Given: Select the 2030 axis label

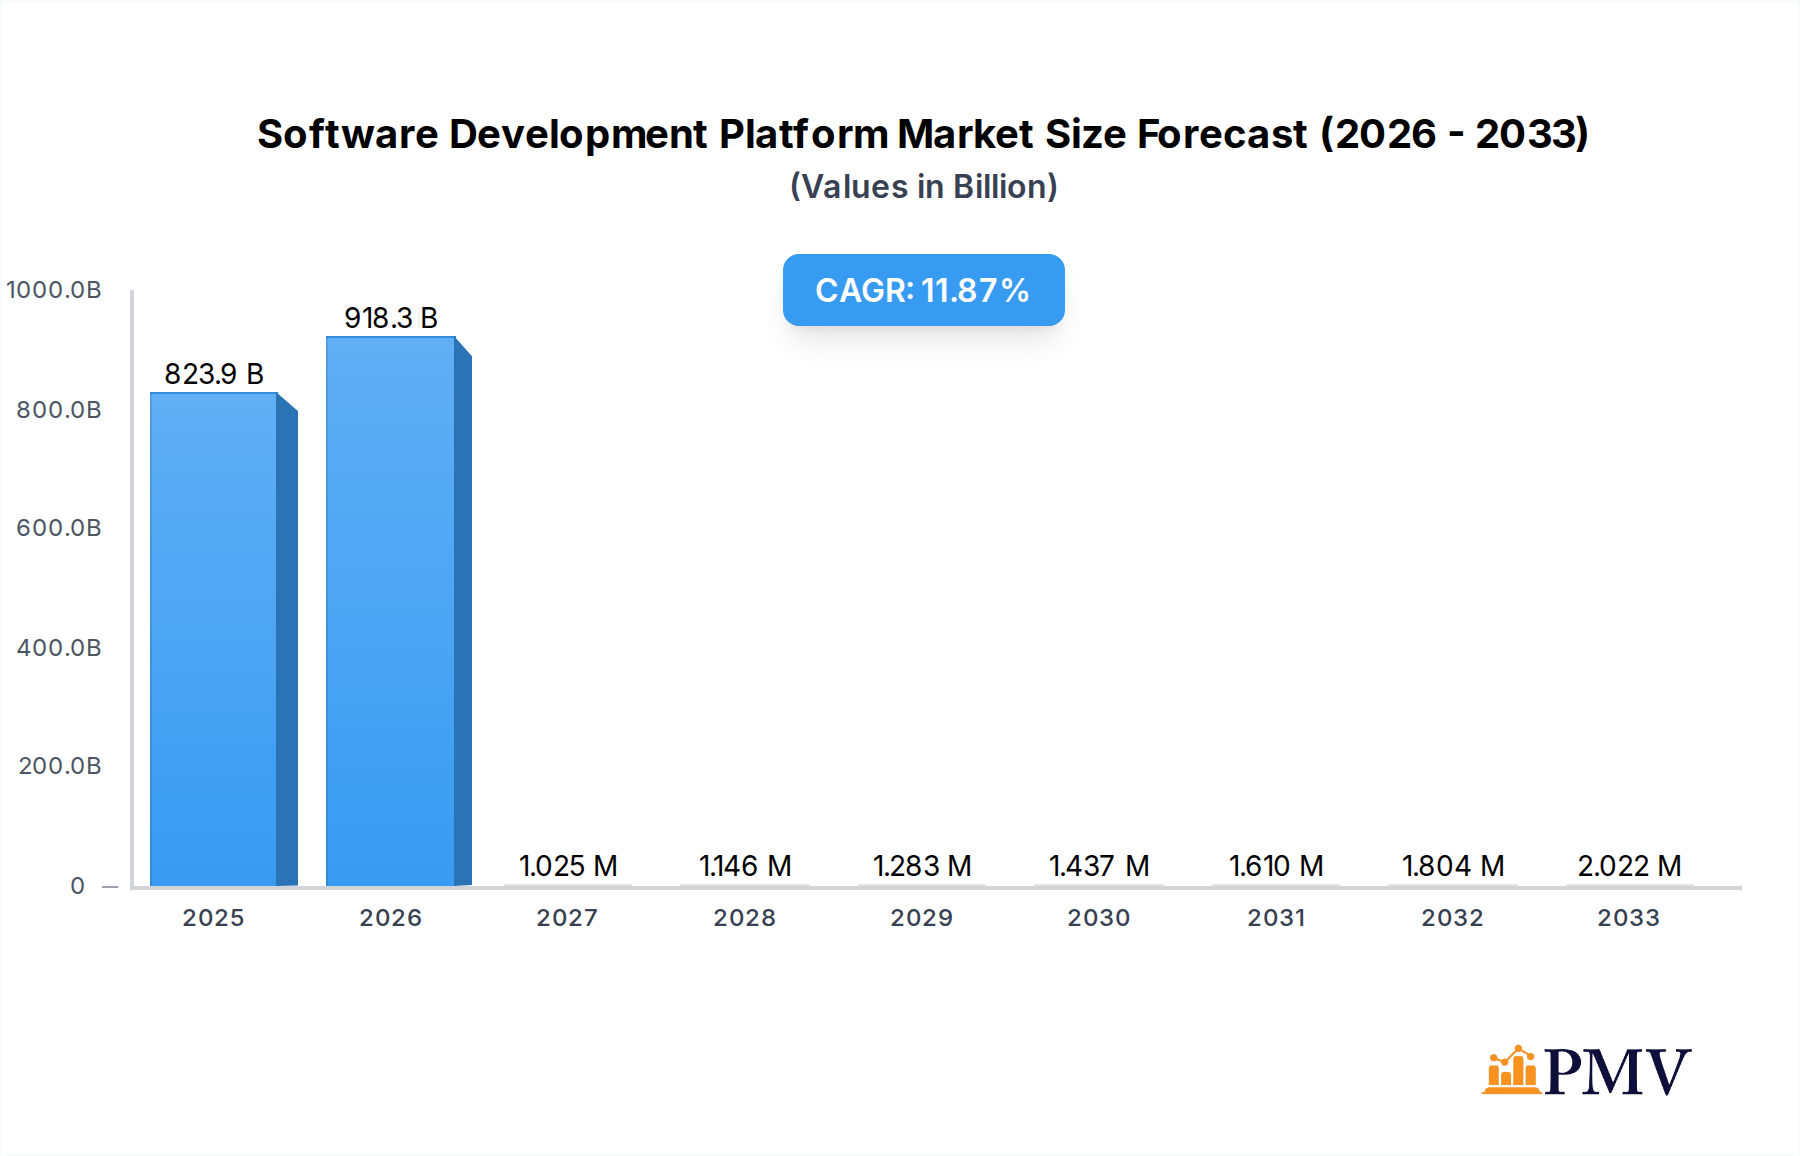Looking at the screenshot, I should [1099, 918].
